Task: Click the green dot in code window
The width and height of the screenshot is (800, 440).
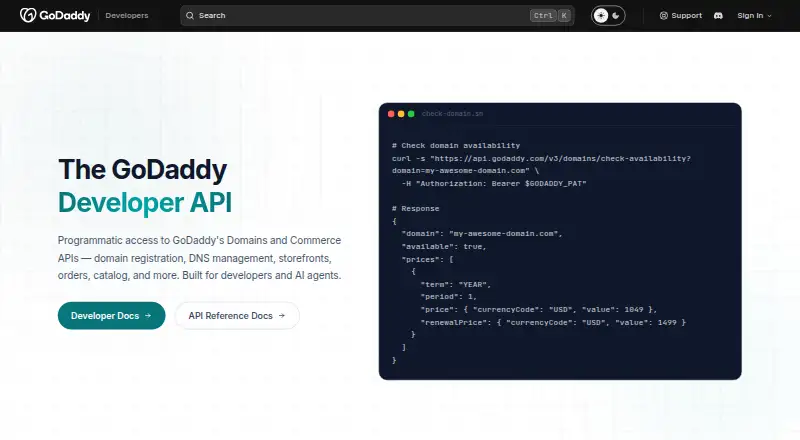Action: 411,114
